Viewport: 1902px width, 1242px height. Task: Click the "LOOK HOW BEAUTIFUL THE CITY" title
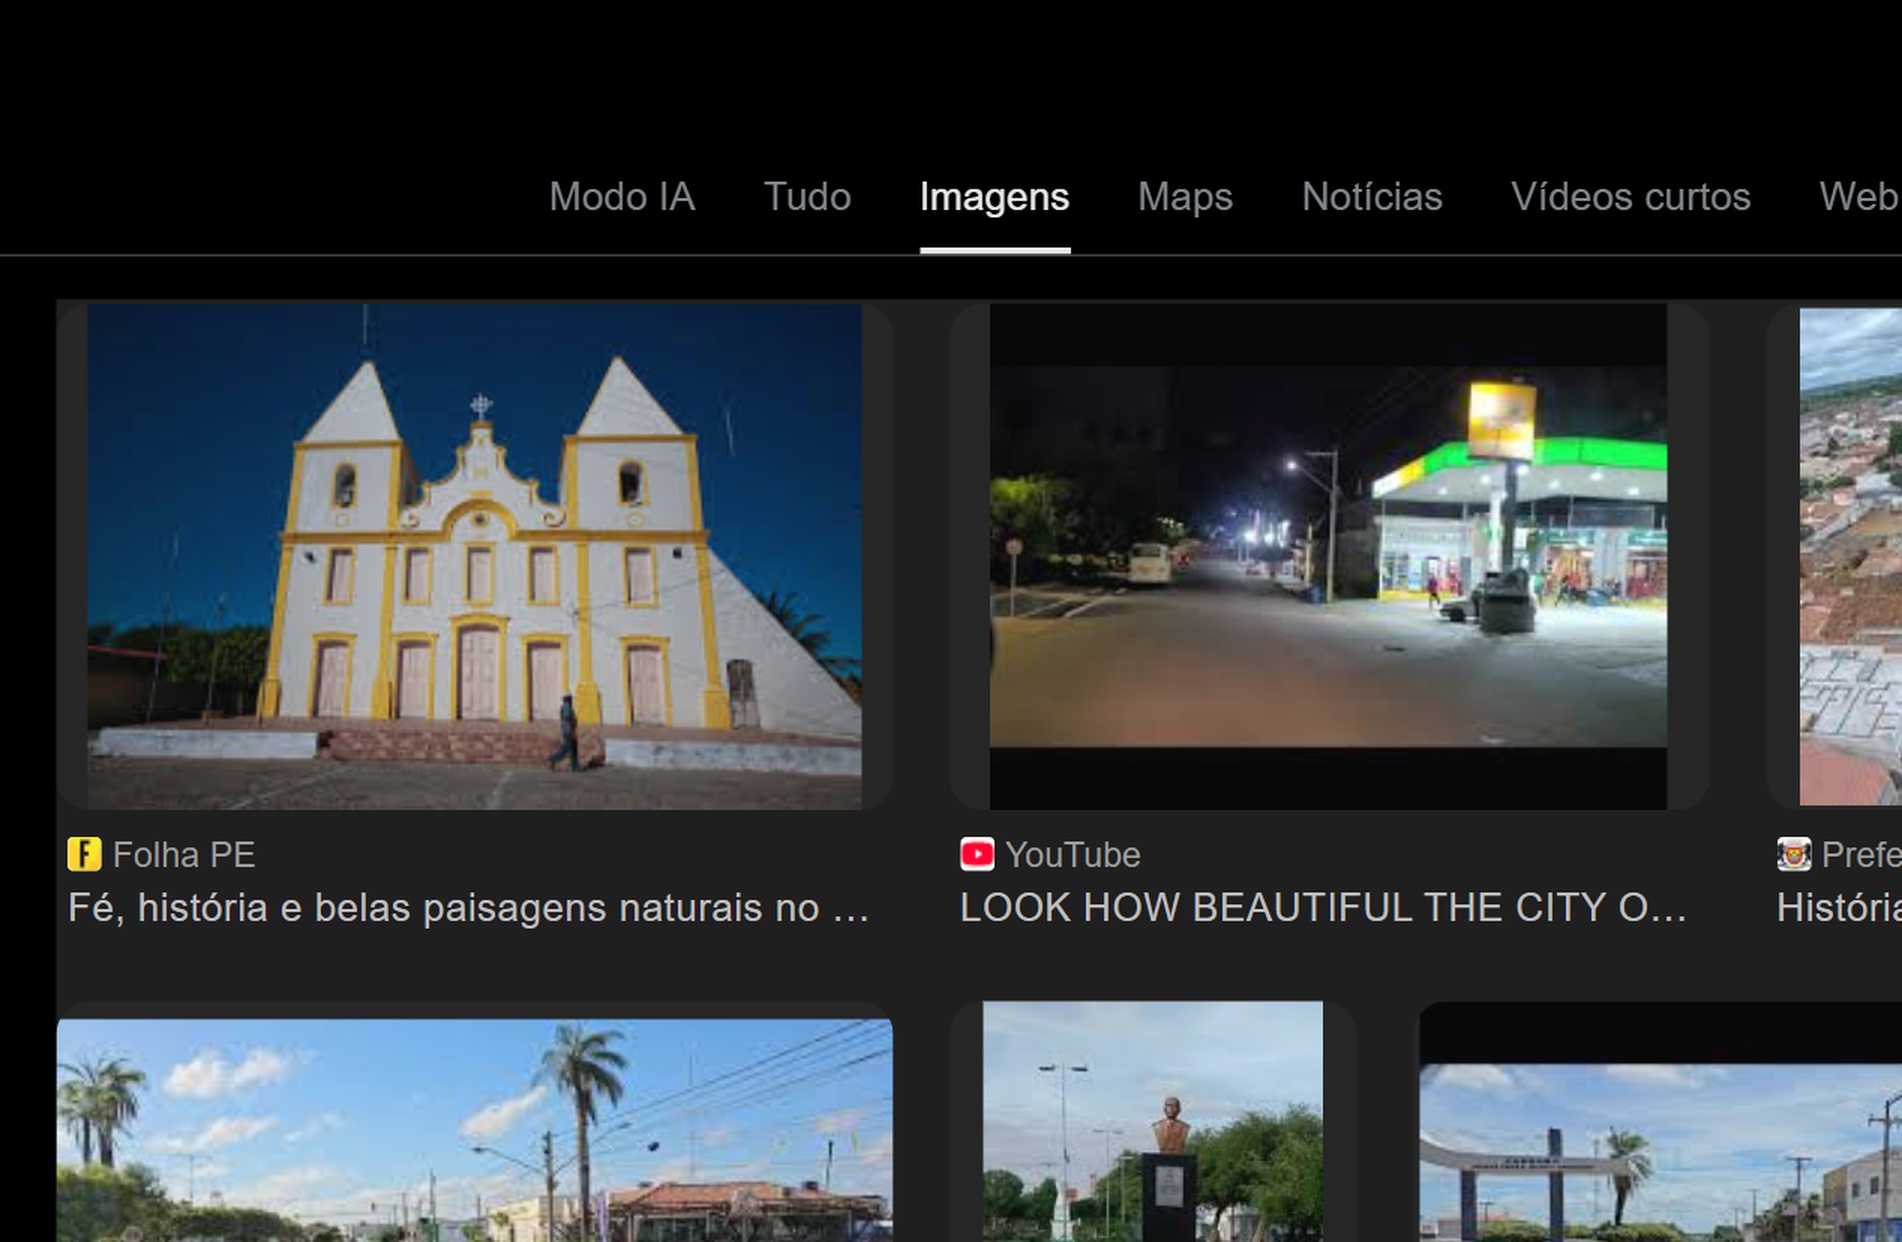coord(1322,908)
